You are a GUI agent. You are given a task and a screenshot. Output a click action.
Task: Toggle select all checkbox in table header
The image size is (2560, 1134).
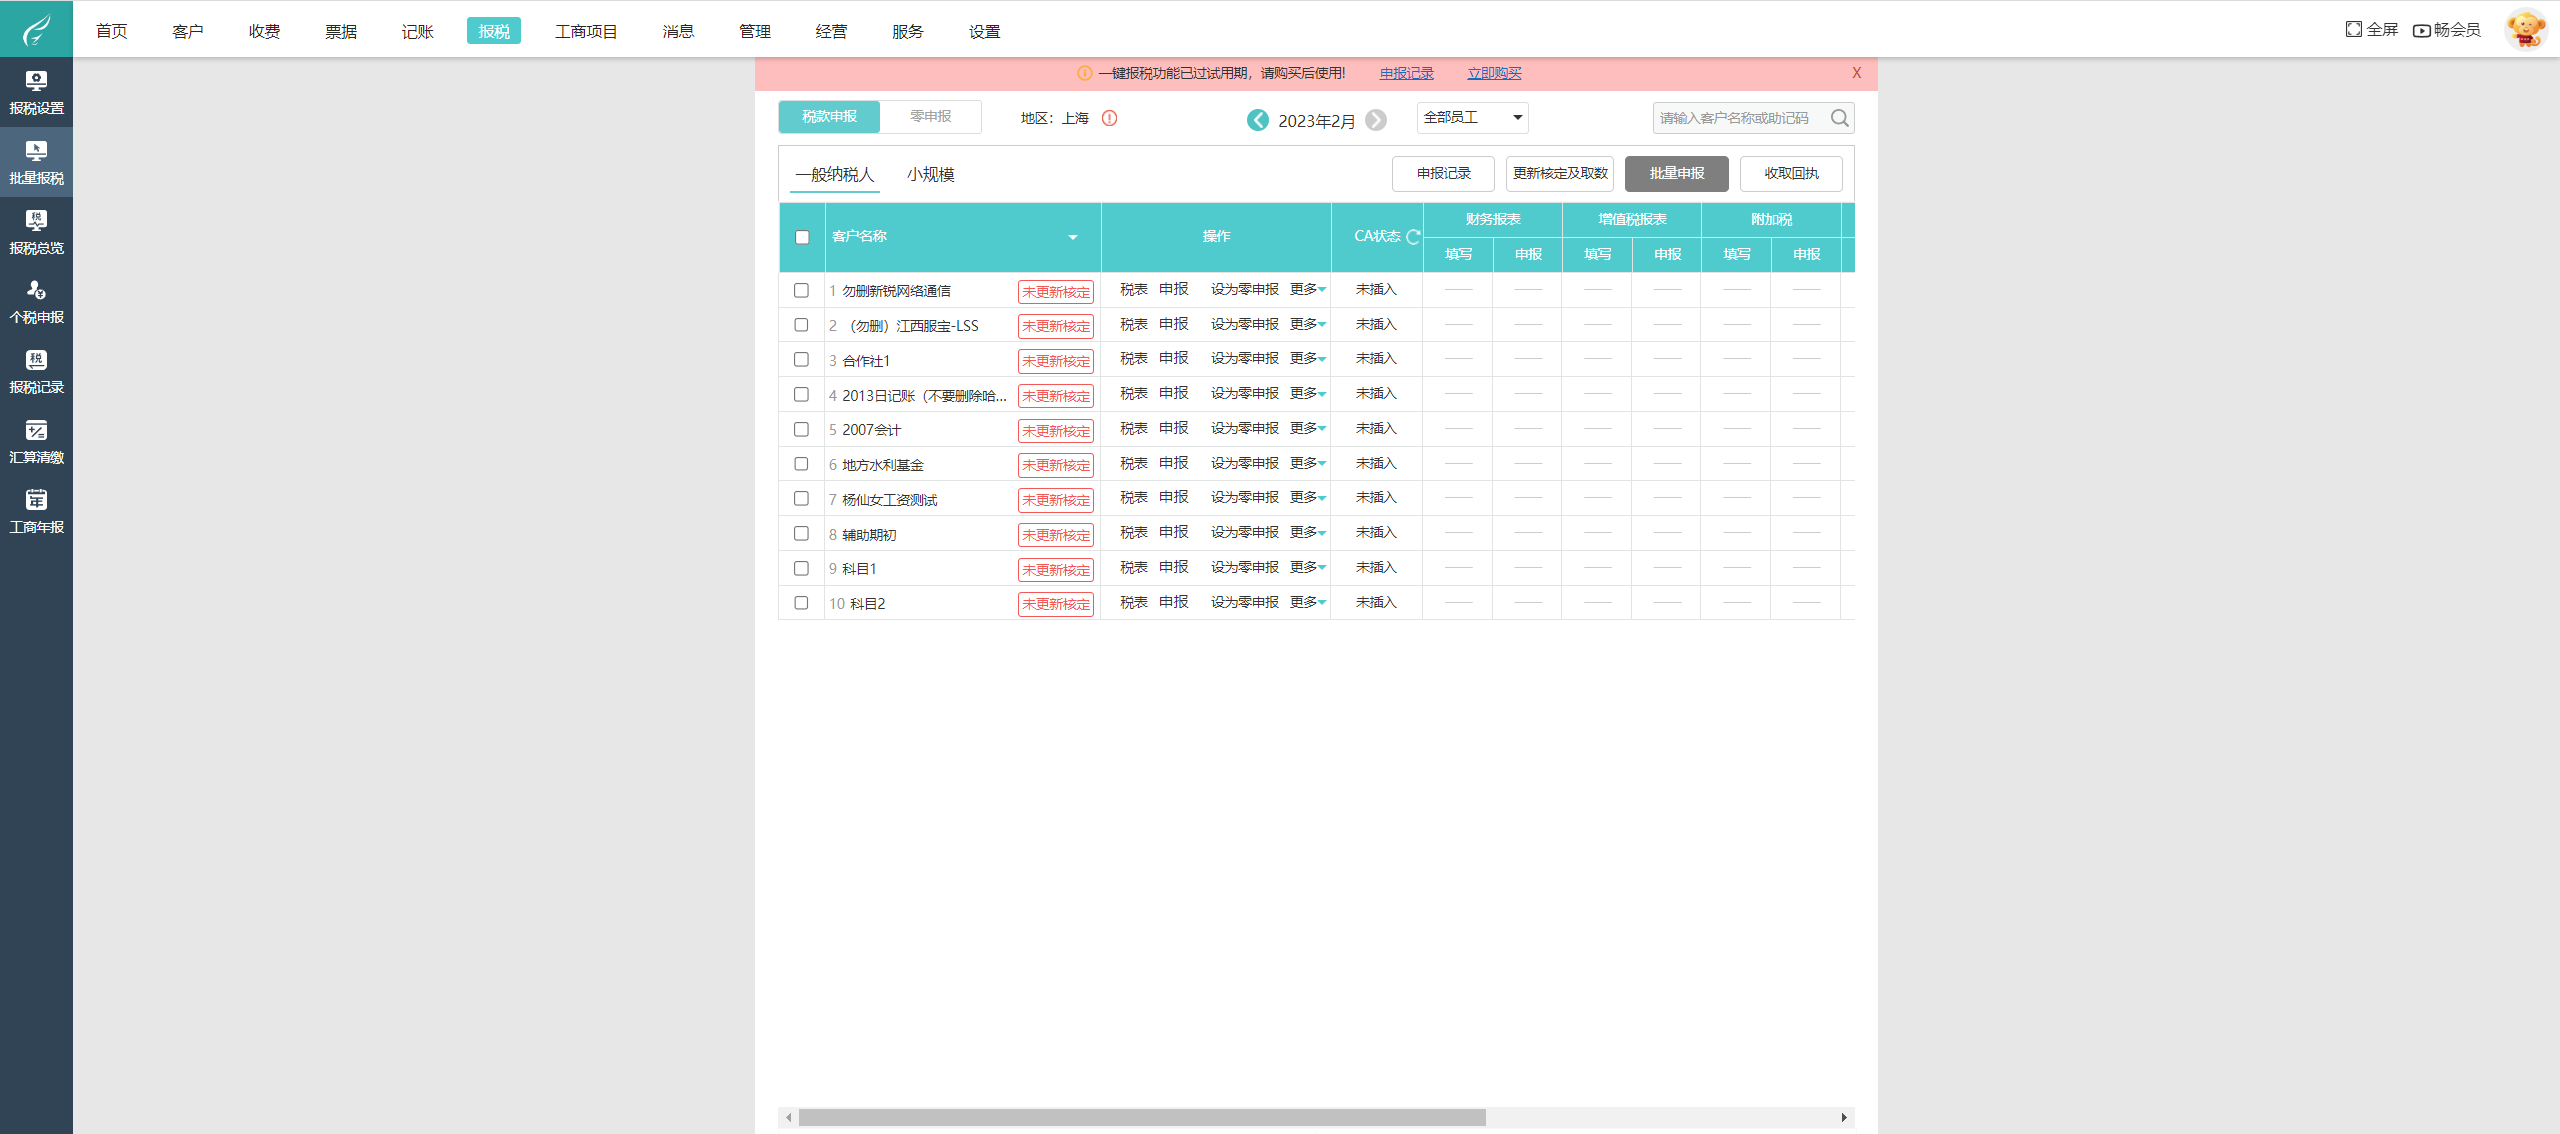coord(802,235)
